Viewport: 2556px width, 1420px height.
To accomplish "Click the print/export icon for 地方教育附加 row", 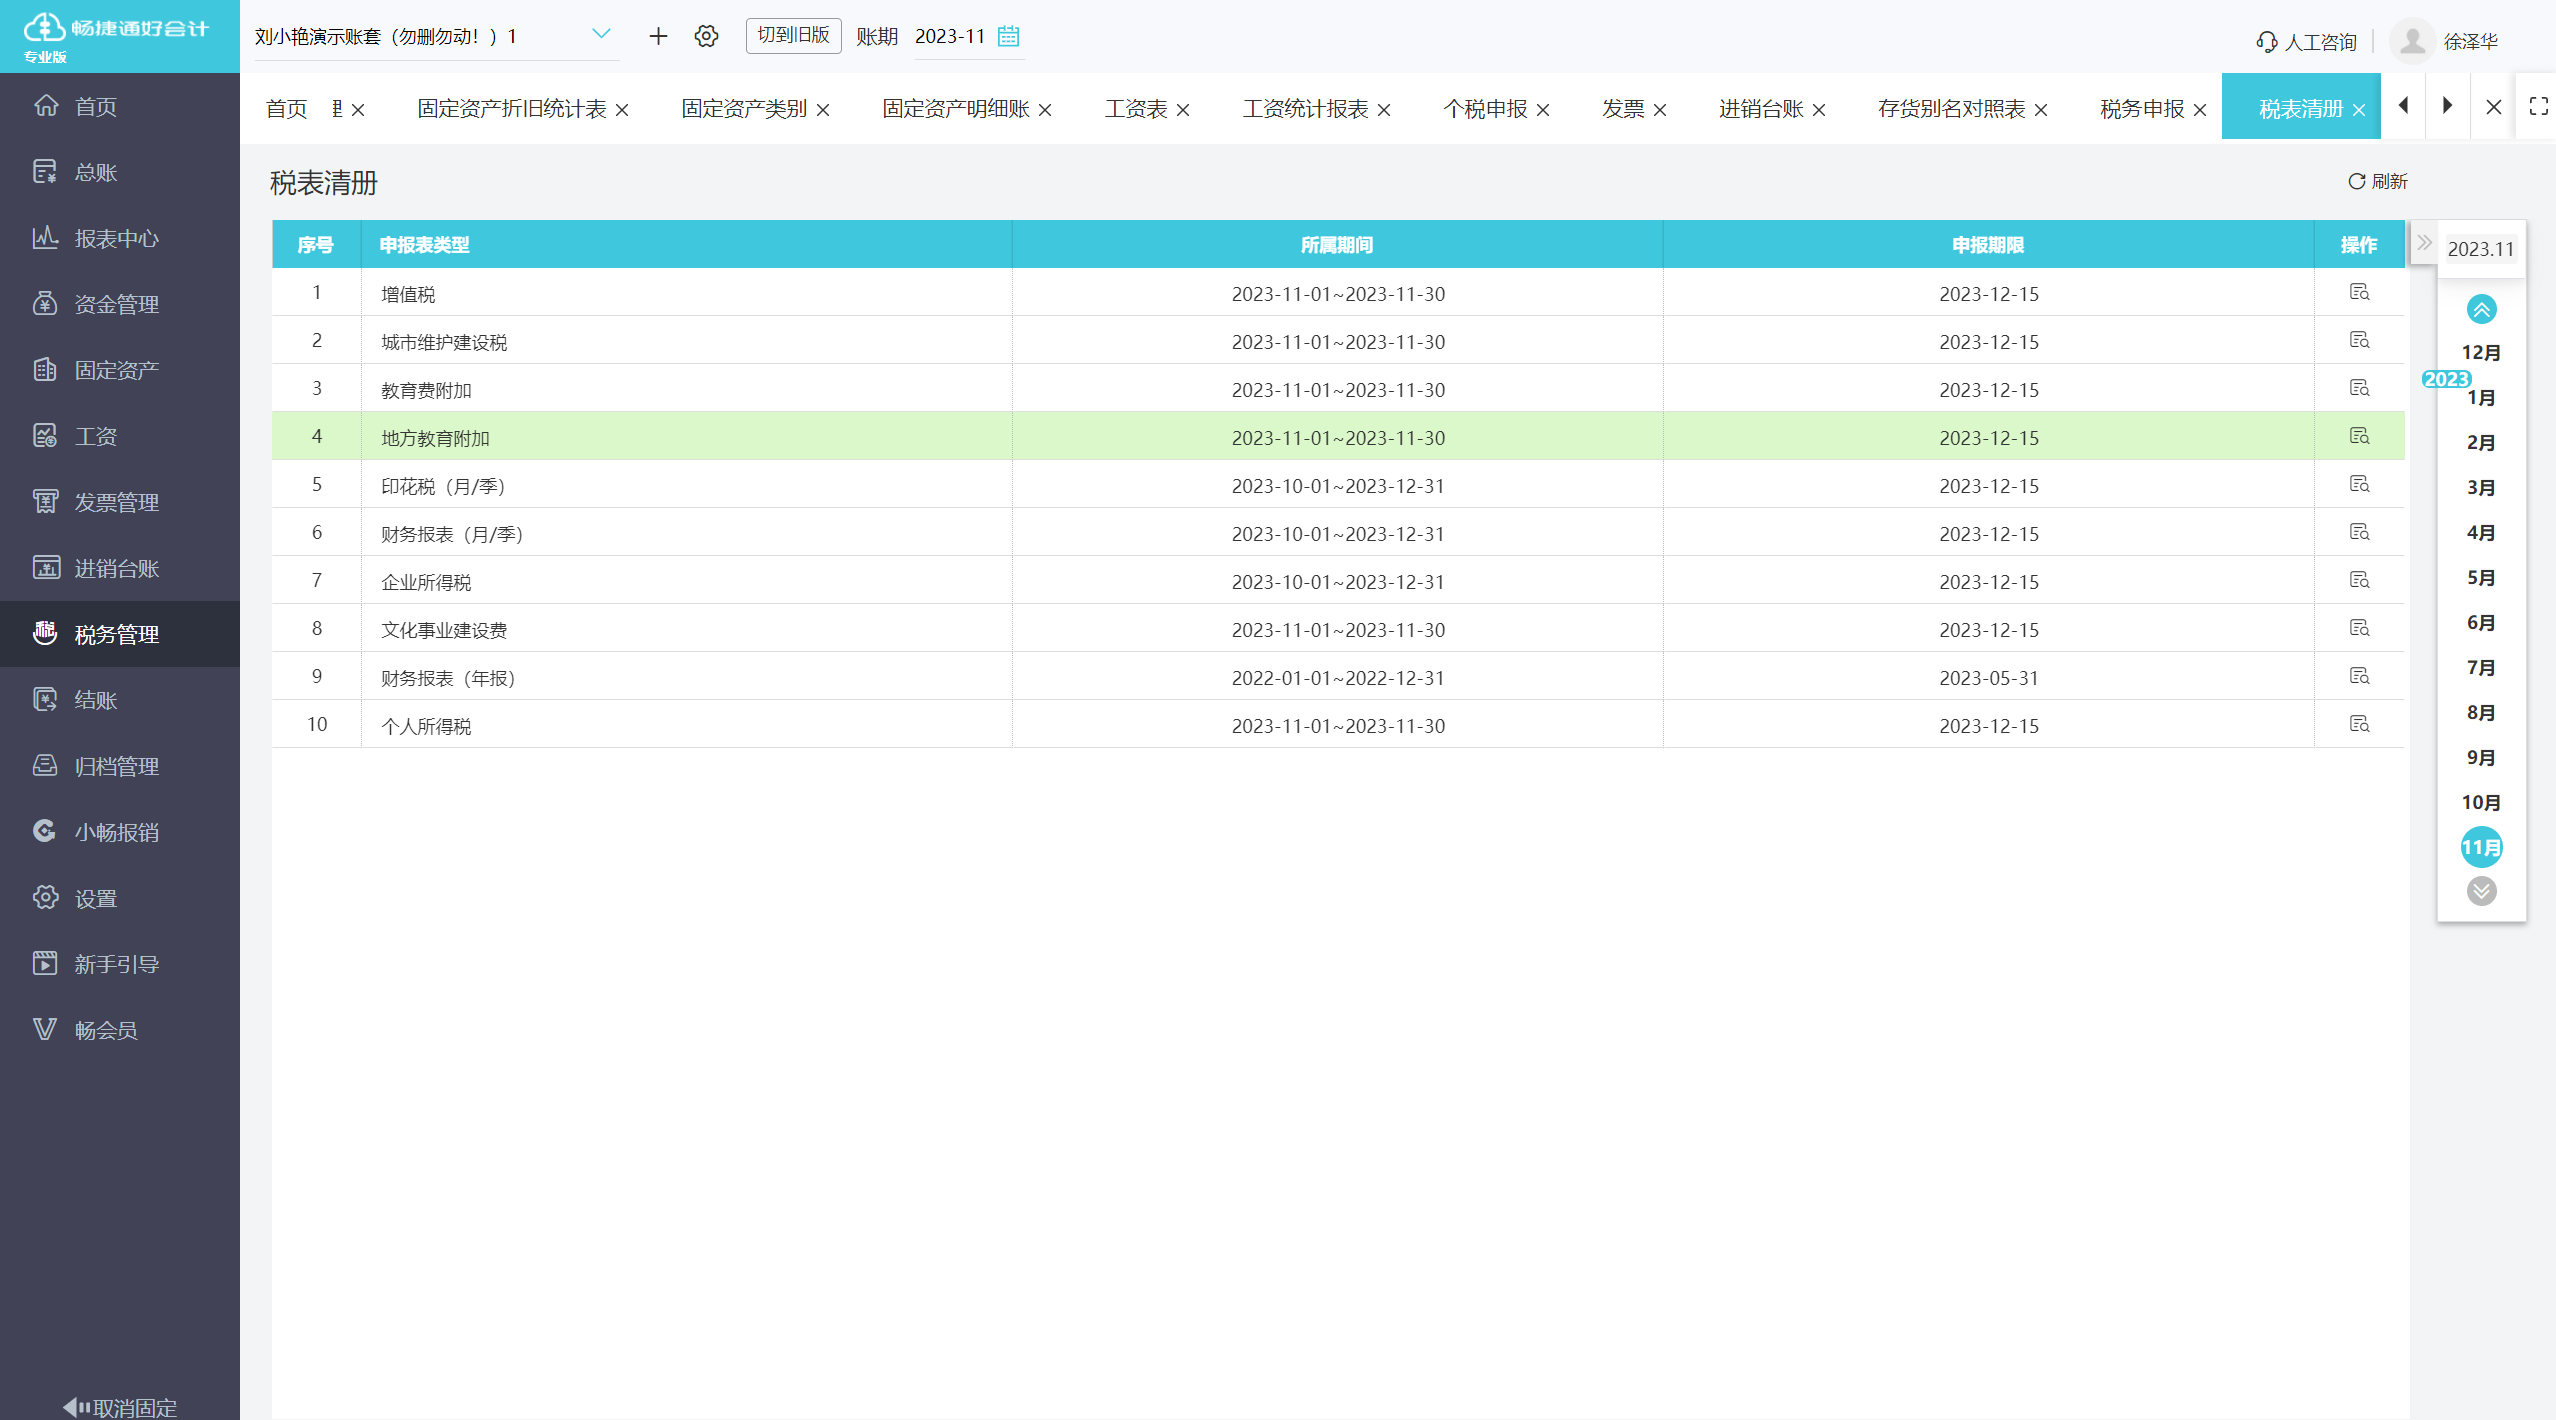I will 2358,435.
